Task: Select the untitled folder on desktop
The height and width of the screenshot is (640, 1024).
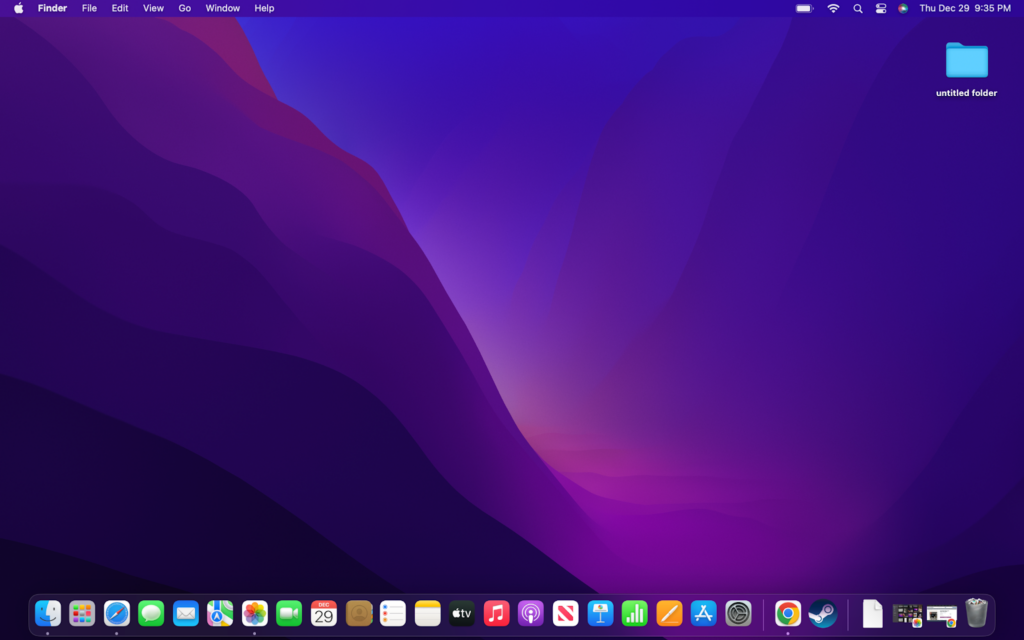Action: pos(967,69)
